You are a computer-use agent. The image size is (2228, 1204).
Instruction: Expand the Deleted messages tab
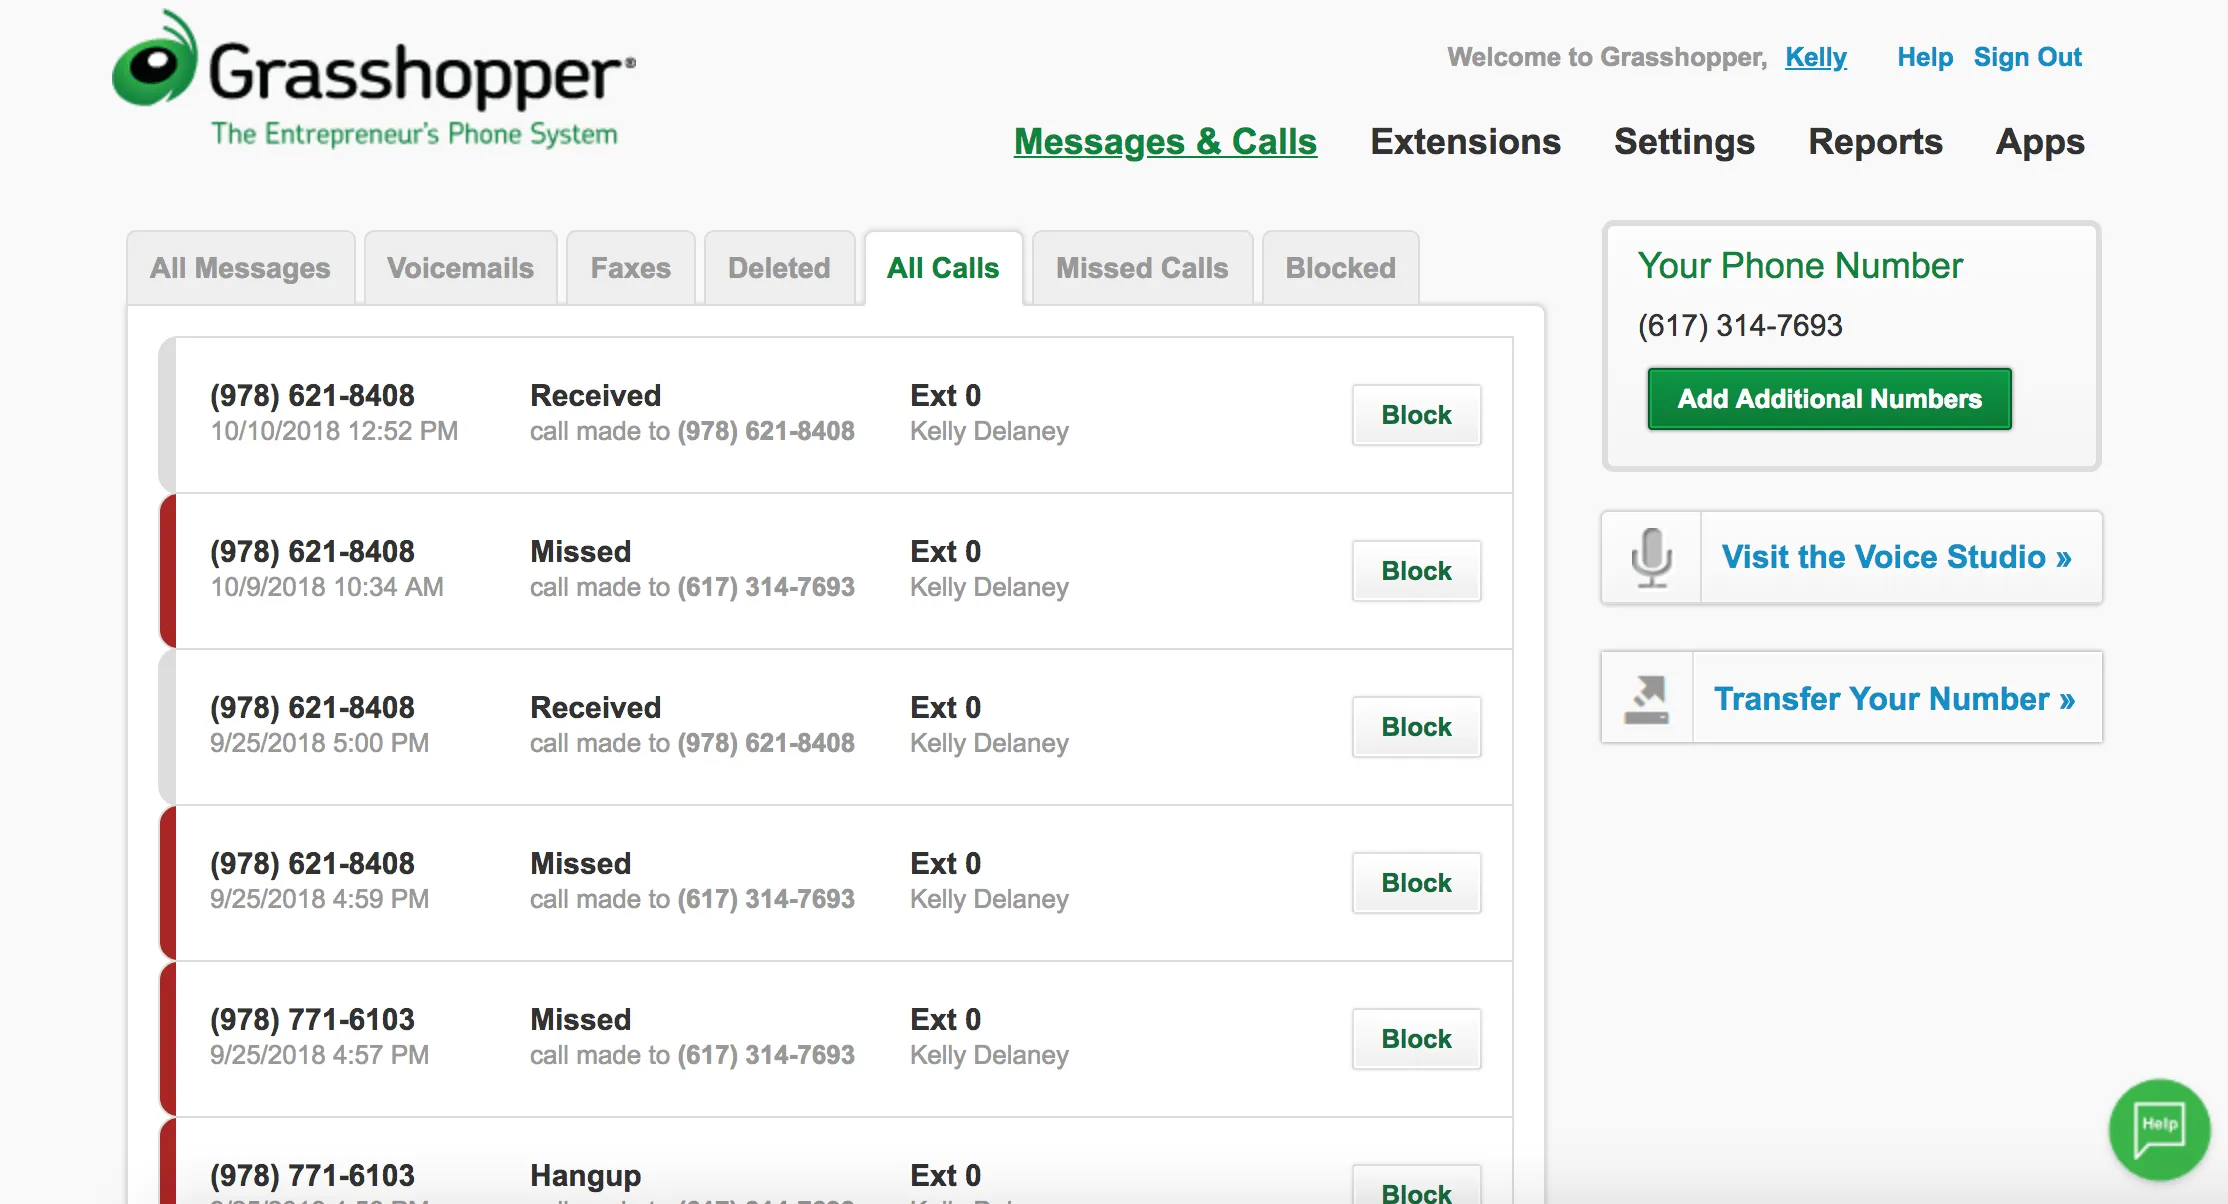click(778, 267)
